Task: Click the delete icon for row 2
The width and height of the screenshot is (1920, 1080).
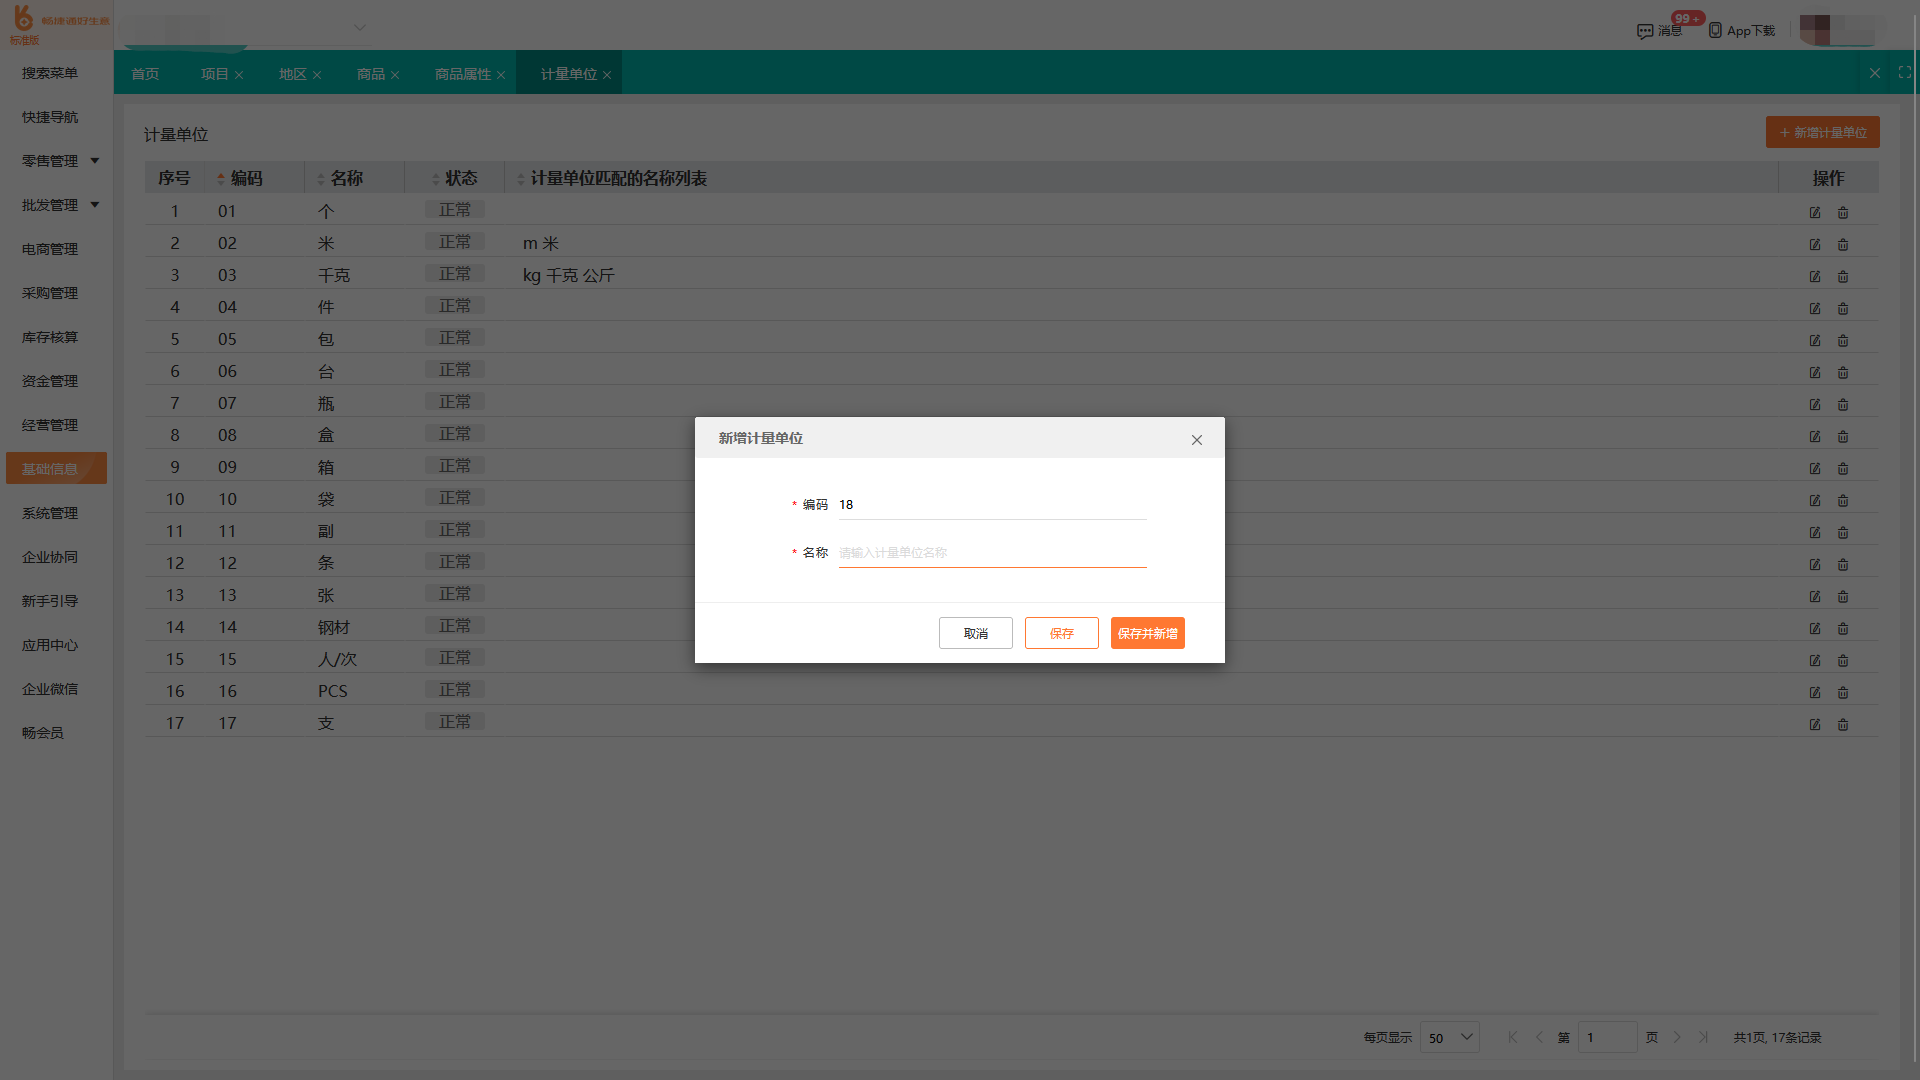Action: pyautogui.click(x=1844, y=244)
